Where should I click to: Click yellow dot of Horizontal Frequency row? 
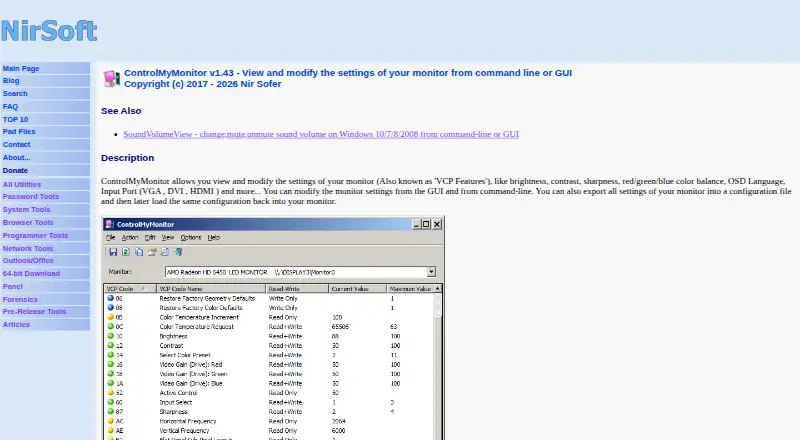[x=110, y=421]
